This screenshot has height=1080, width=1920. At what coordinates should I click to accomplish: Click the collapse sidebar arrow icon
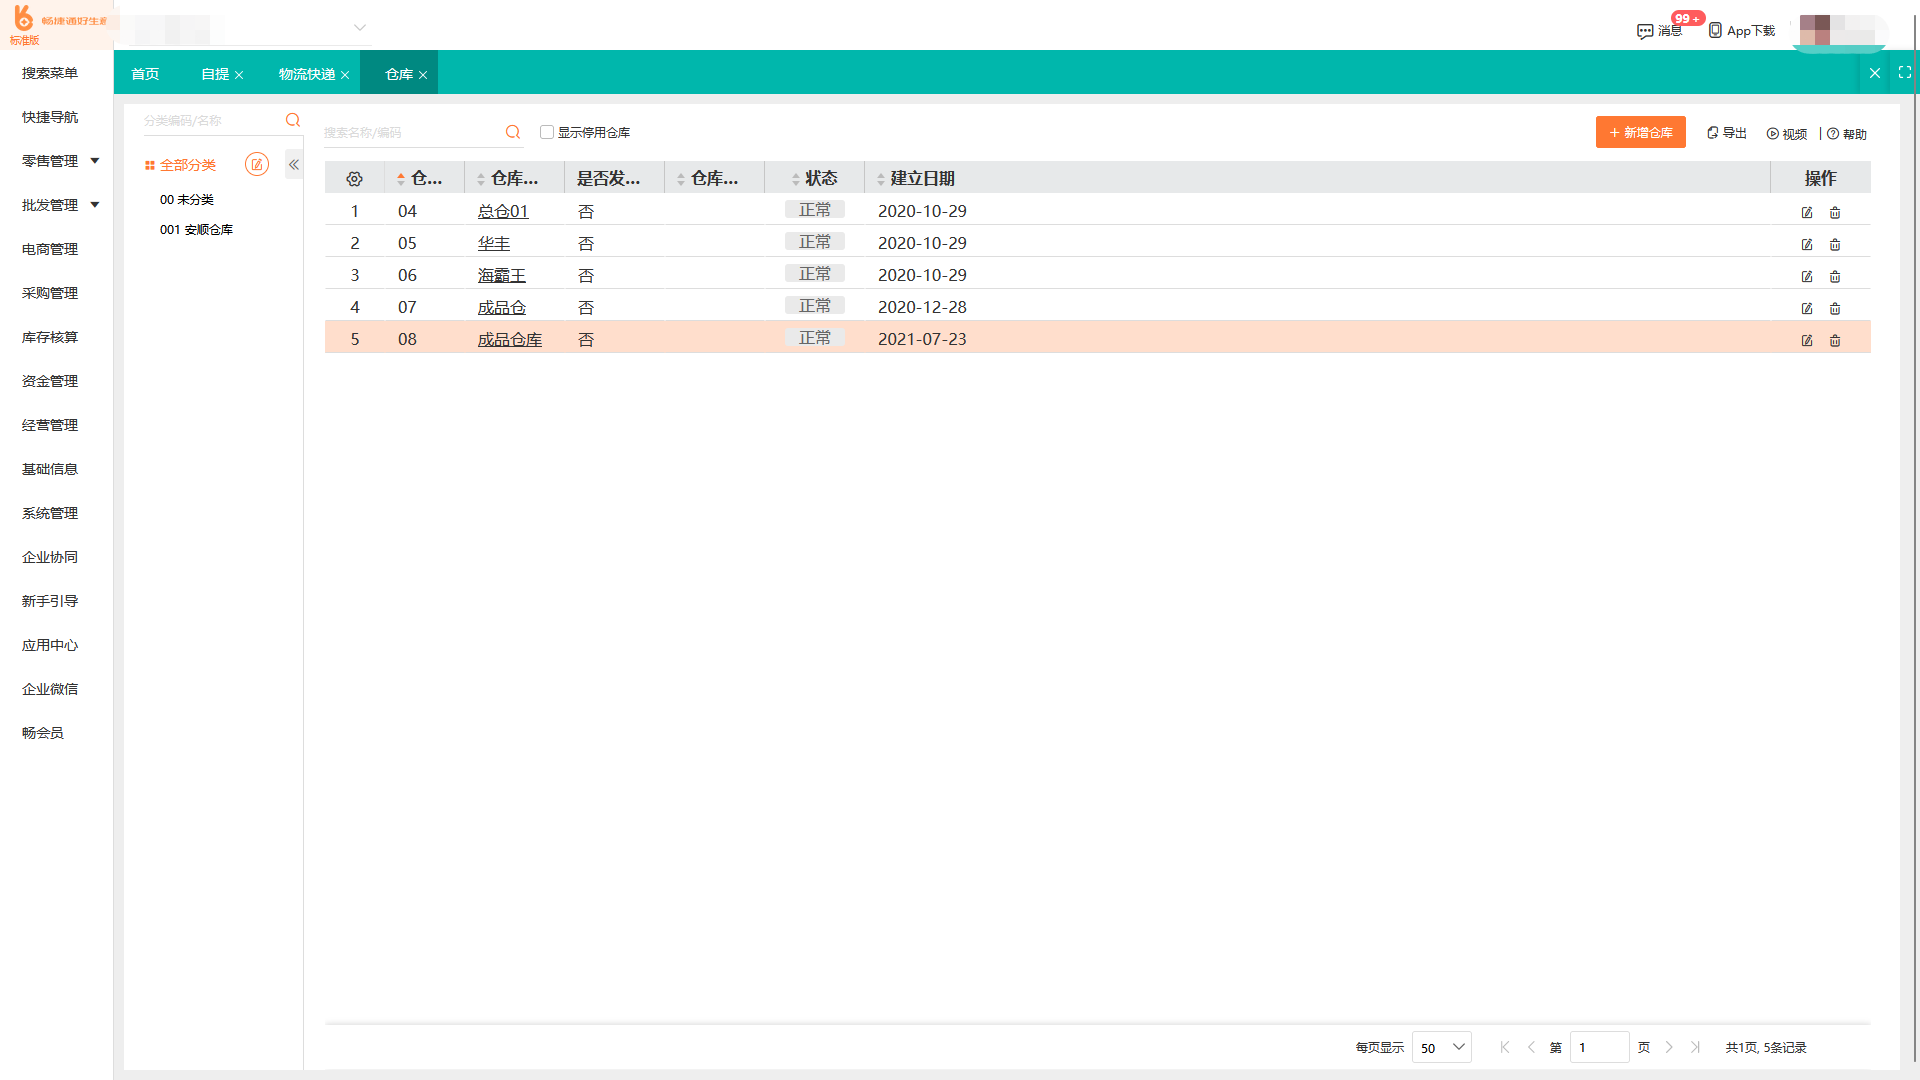[294, 164]
